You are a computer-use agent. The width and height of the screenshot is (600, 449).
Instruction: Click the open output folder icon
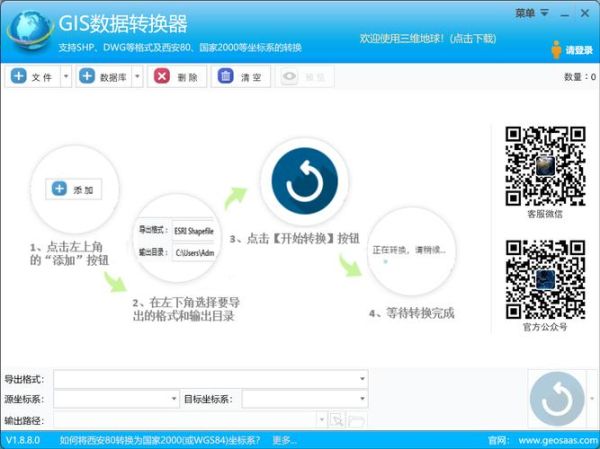tap(357, 420)
